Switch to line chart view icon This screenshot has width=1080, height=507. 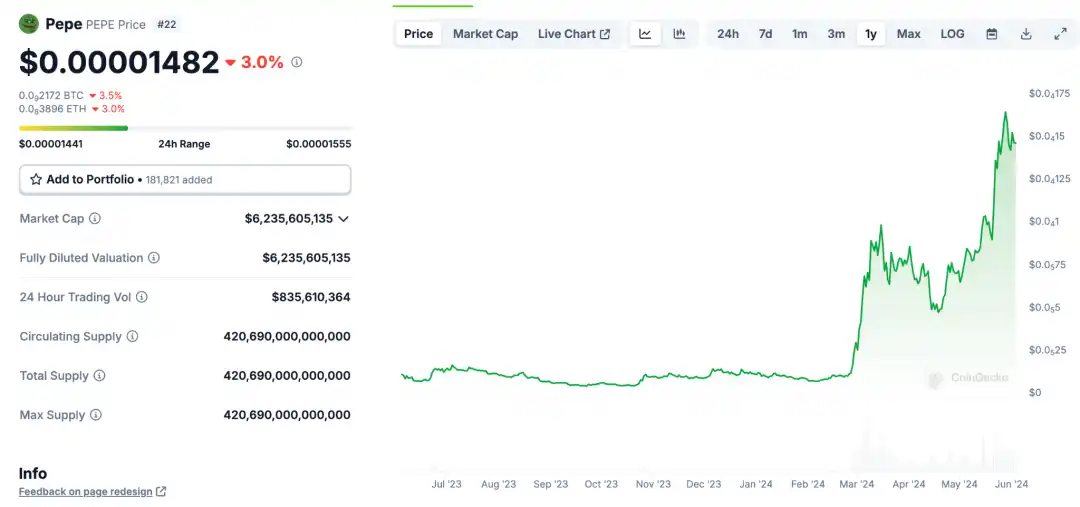(x=645, y=34)
